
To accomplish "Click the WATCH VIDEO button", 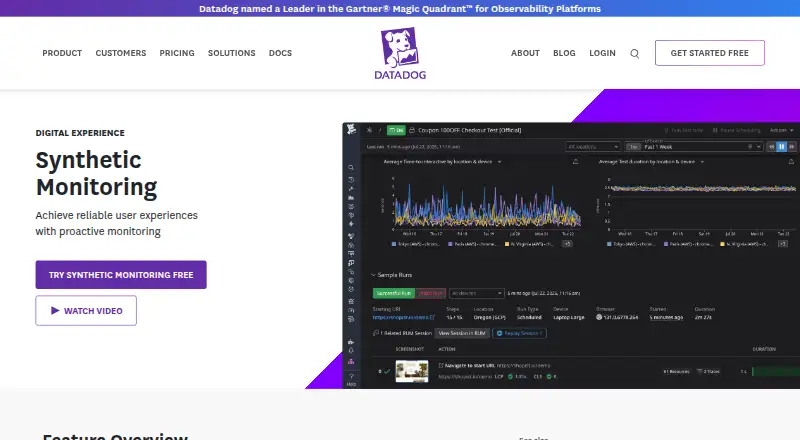I will [x=86, y=310].
